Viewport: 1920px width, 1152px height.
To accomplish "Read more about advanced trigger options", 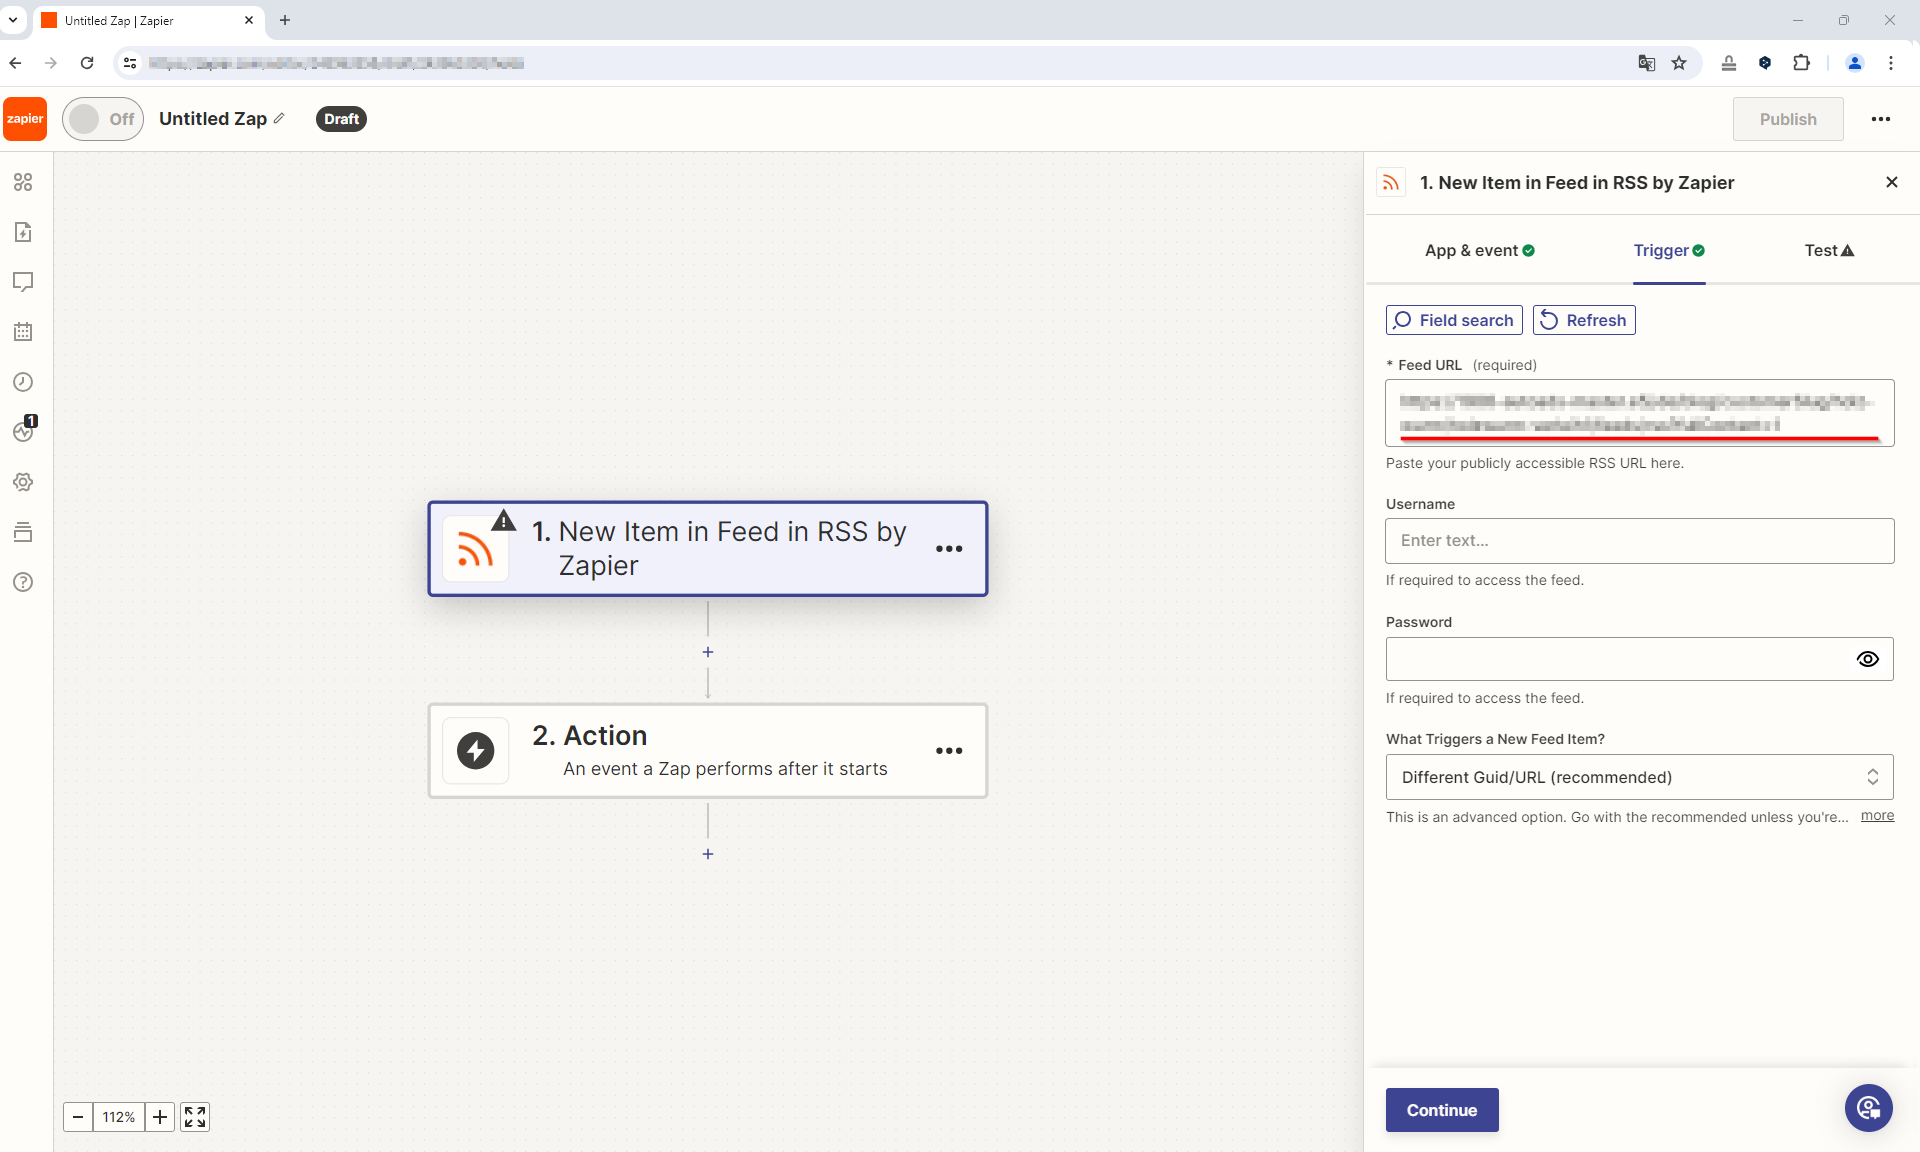I will tap(1876, 815).
